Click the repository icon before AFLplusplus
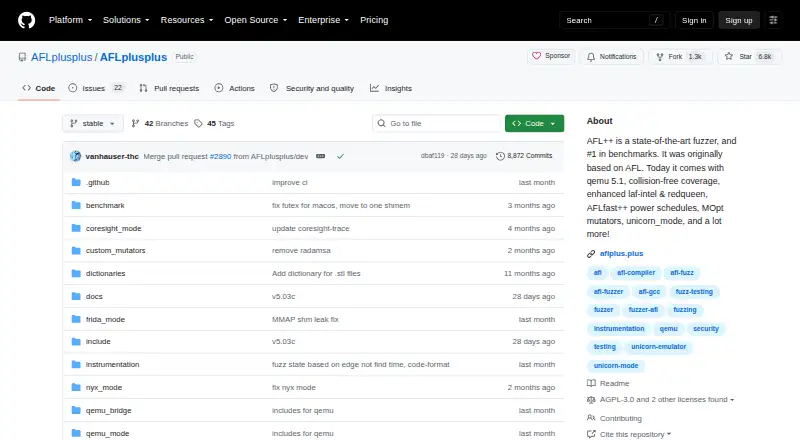This screenshot has height=440, width=800. (22, 57)
